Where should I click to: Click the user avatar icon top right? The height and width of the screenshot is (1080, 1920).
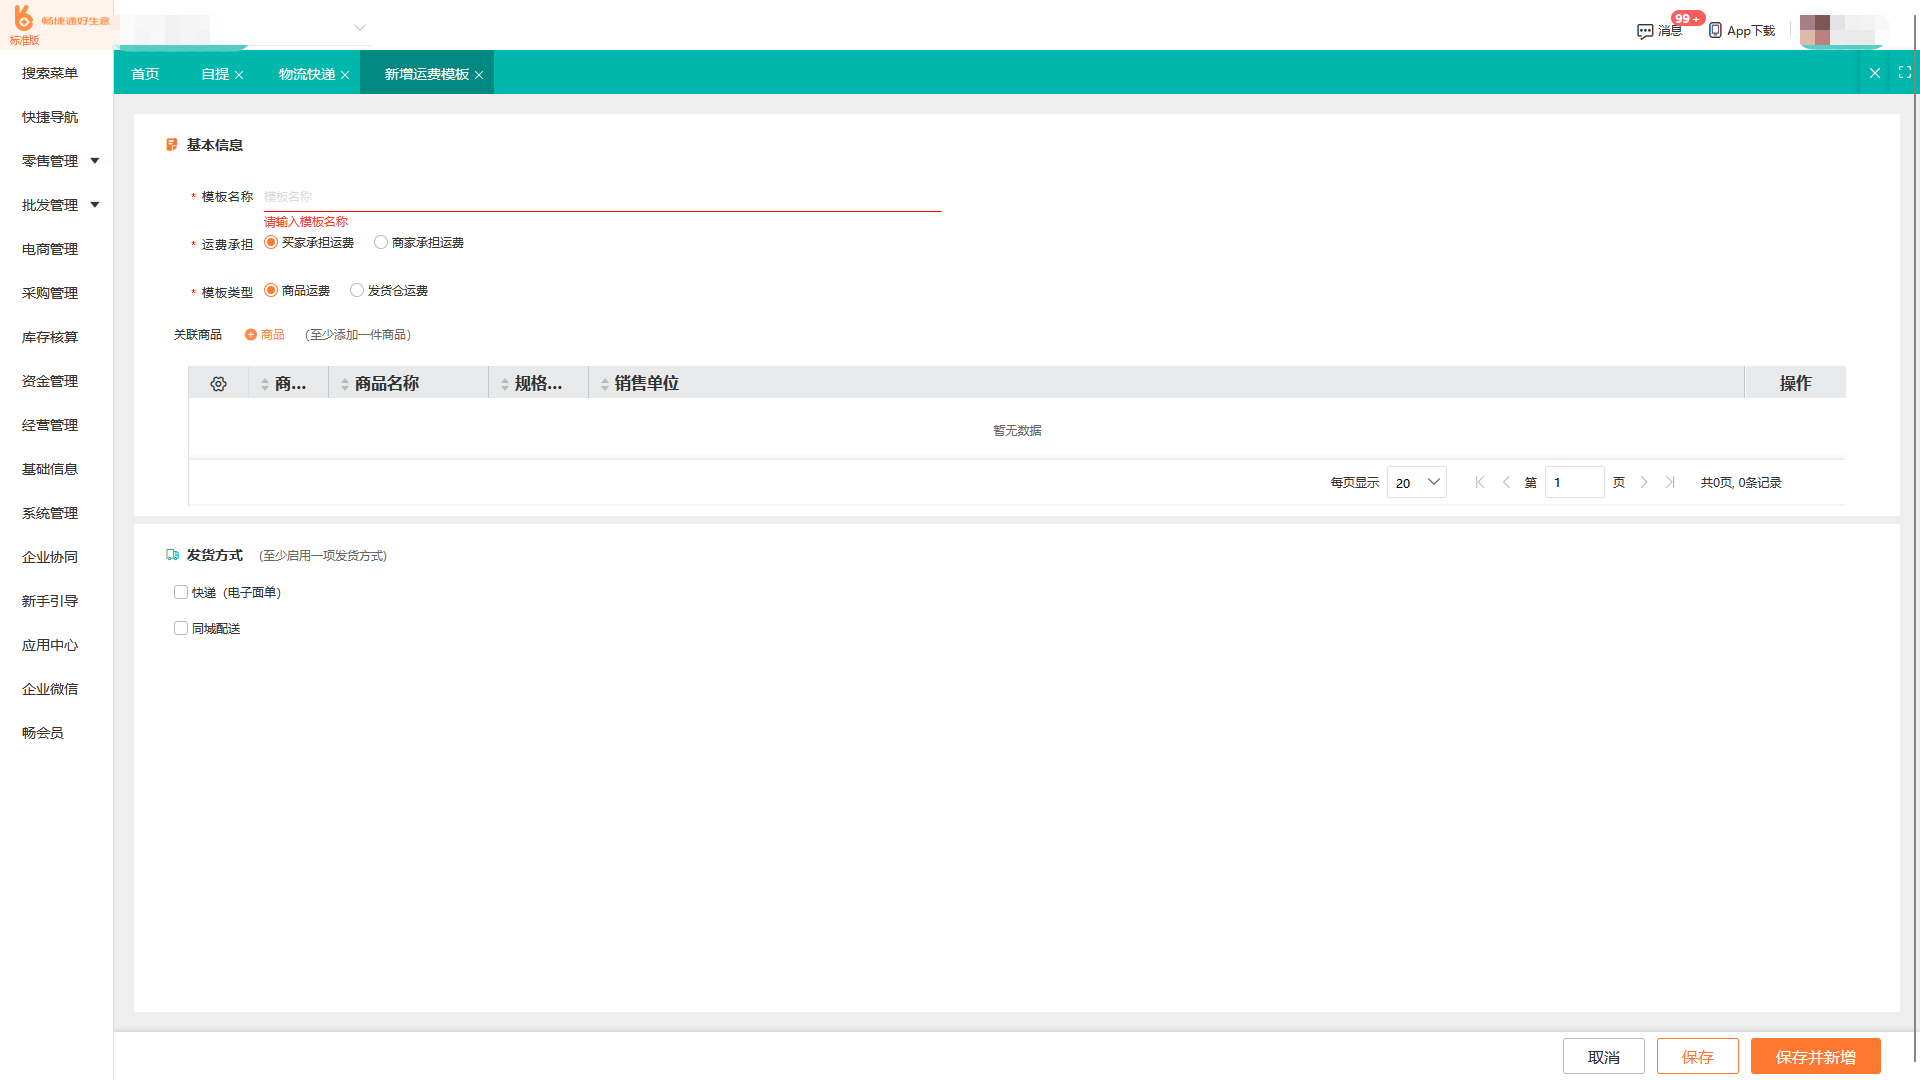click(1817, 29)
